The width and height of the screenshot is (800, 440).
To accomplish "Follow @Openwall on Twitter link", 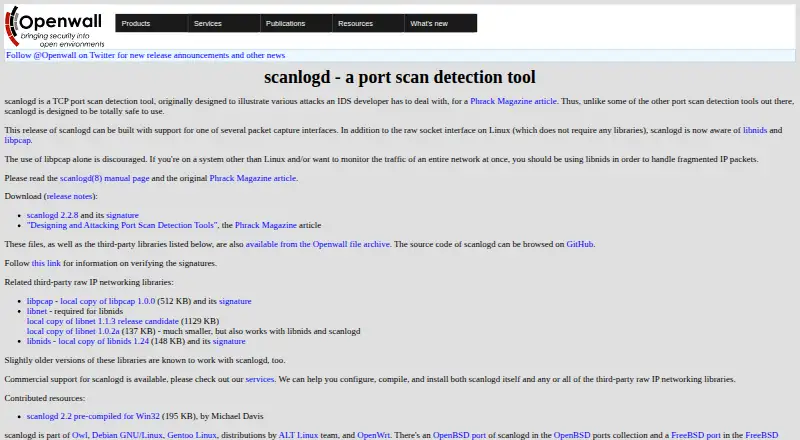I will tap(145, 55).
